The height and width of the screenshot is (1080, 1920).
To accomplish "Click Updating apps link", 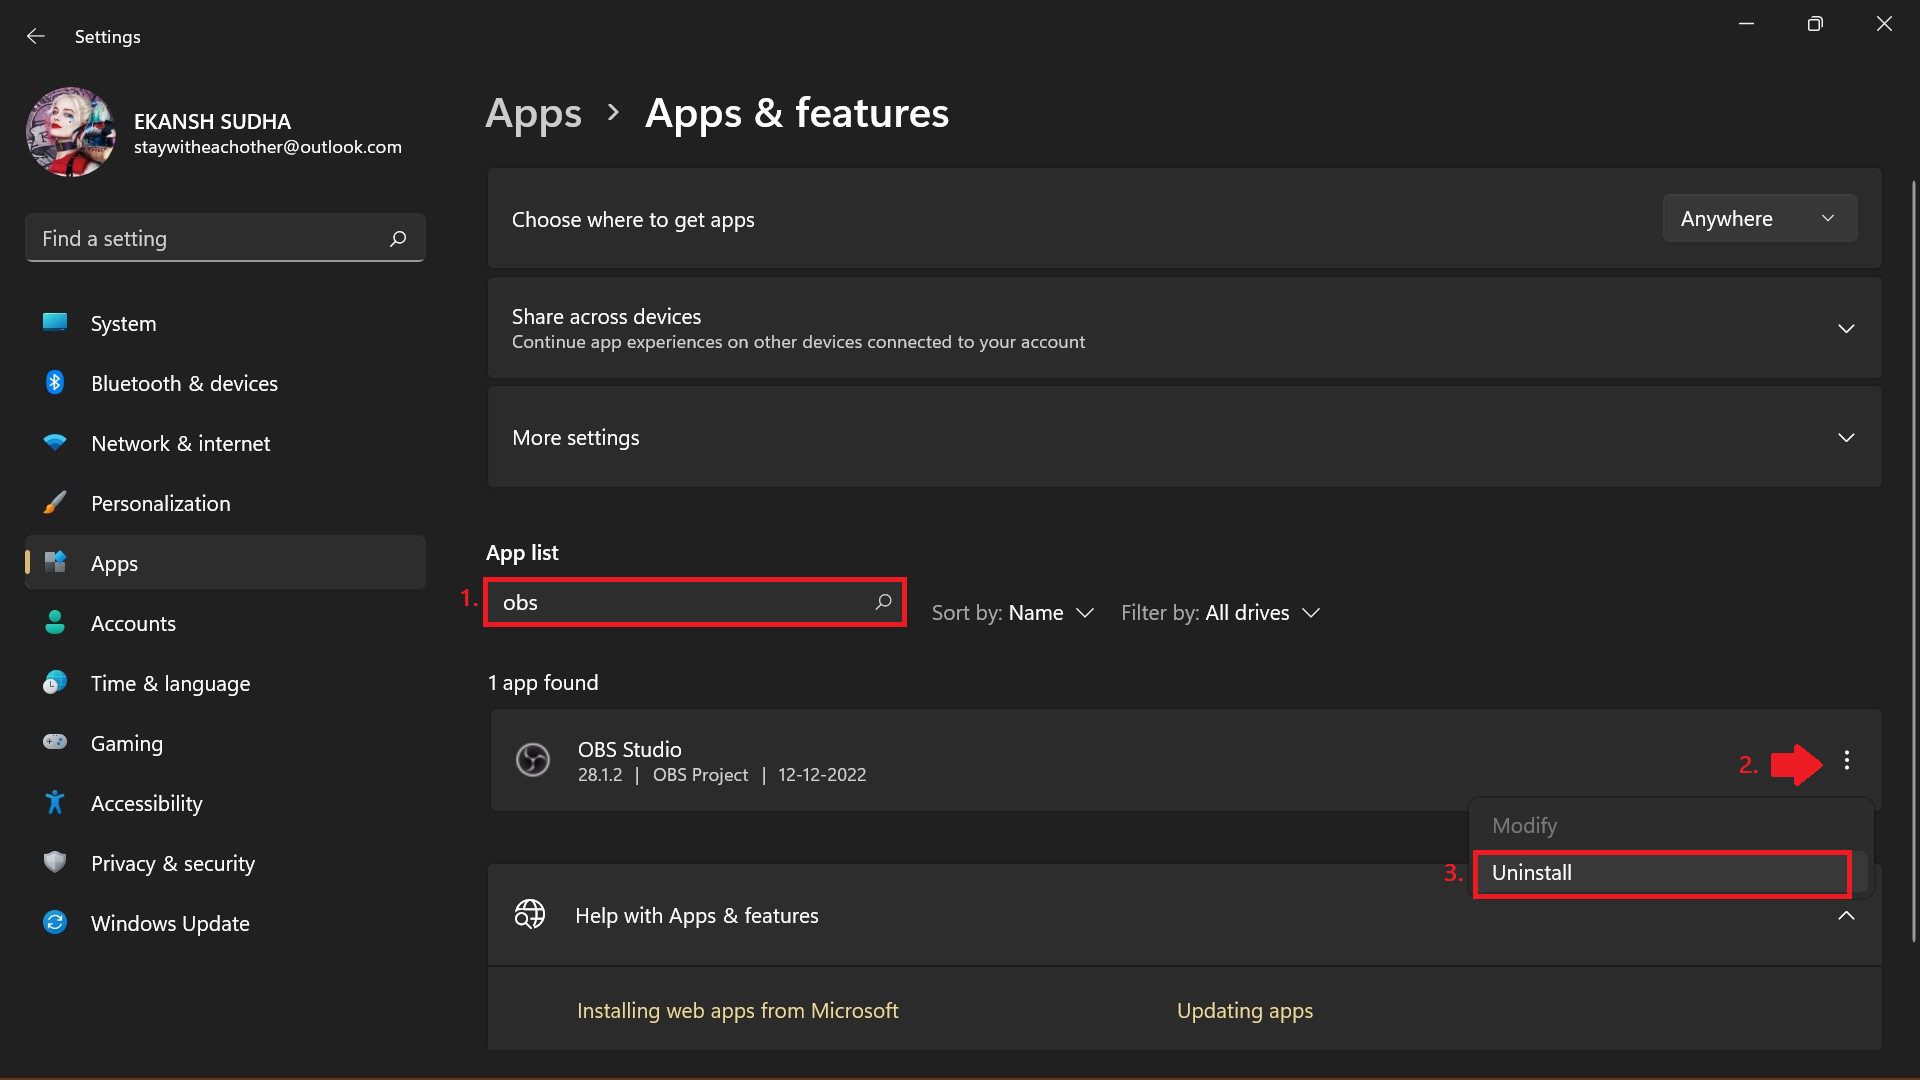I will 1245,1009.
